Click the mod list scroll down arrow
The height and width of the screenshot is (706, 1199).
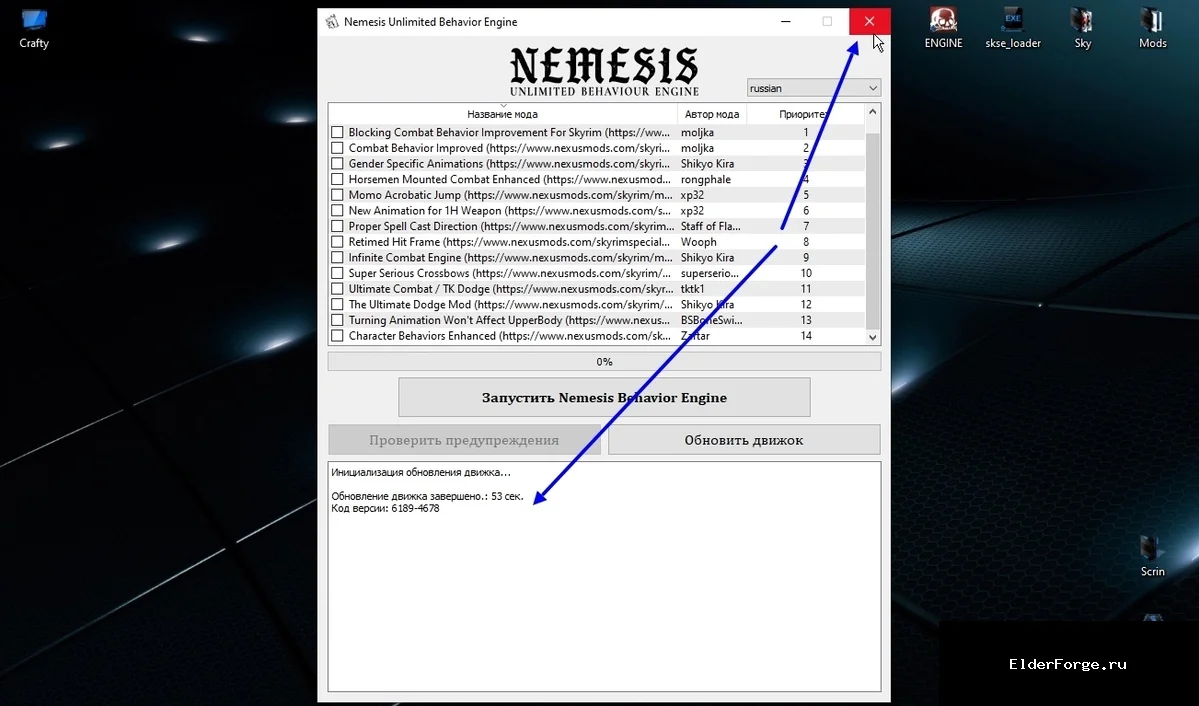[x=872, y=337]
